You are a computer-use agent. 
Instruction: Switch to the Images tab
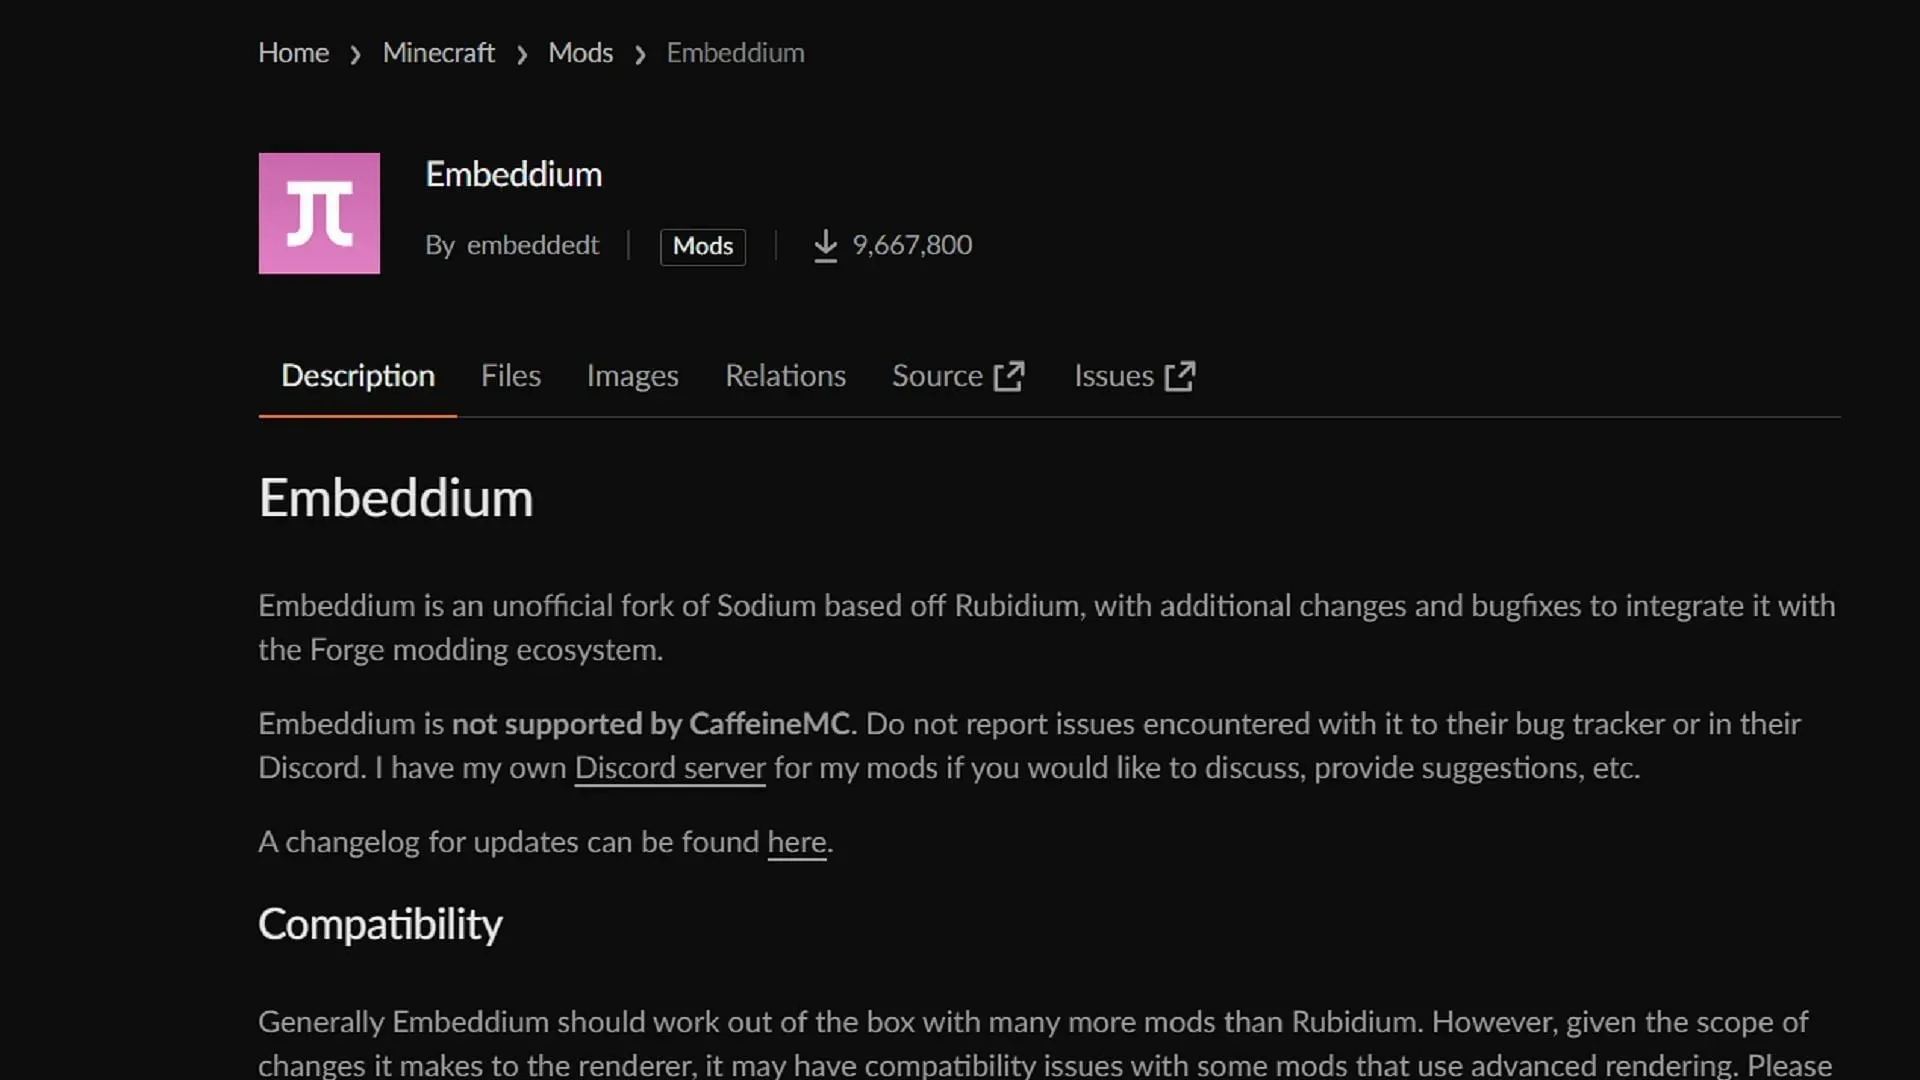coord(632,376)
